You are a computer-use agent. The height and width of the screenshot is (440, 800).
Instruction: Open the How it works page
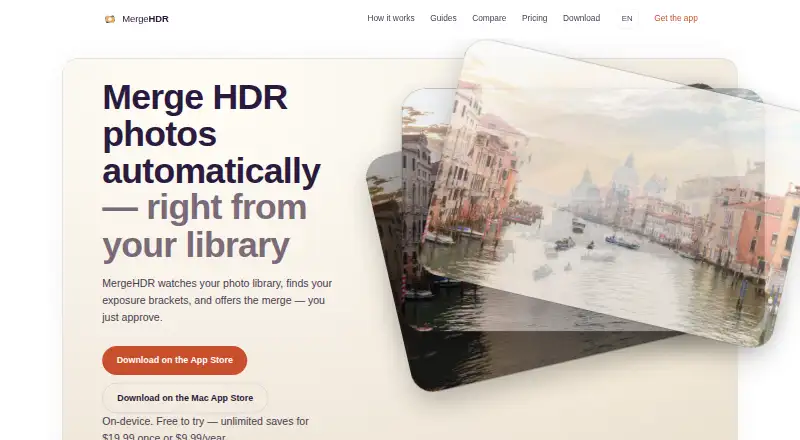pyautogui.click(x=391, y=18)
